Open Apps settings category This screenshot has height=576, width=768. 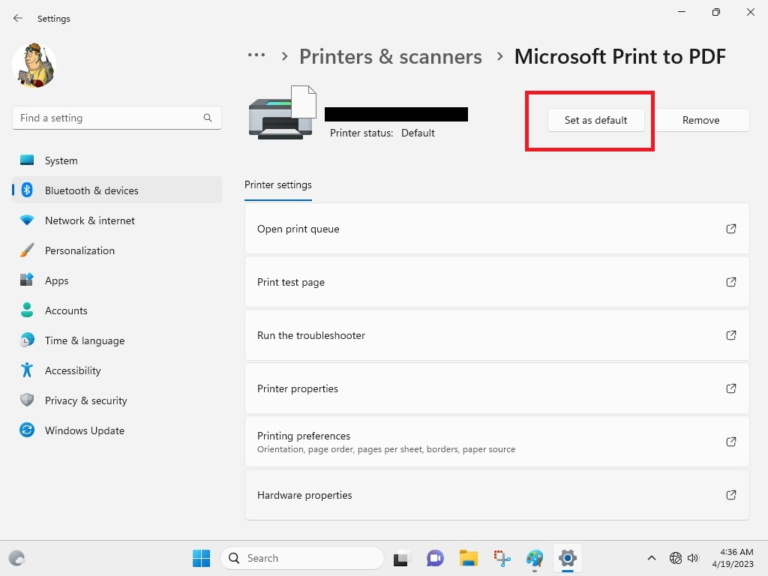click(x=117, y=280)
